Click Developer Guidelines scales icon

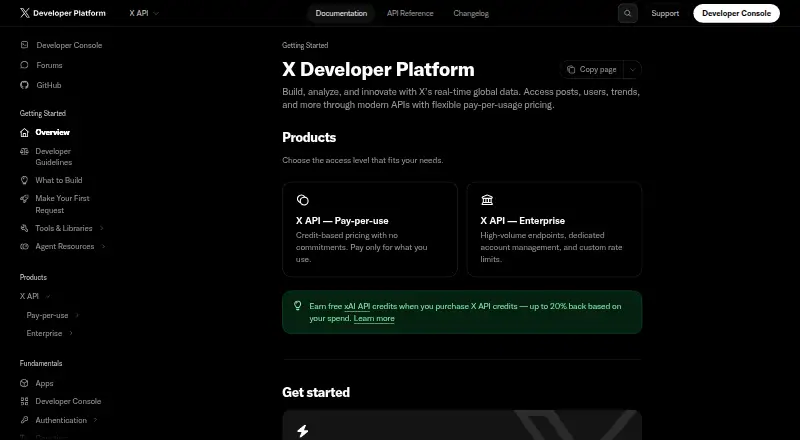[x=24, y=152]
